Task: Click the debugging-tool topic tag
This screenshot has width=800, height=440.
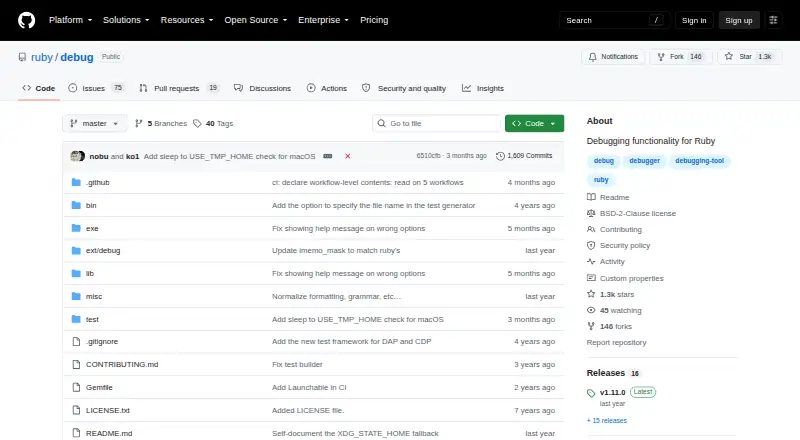Action: 699,161
